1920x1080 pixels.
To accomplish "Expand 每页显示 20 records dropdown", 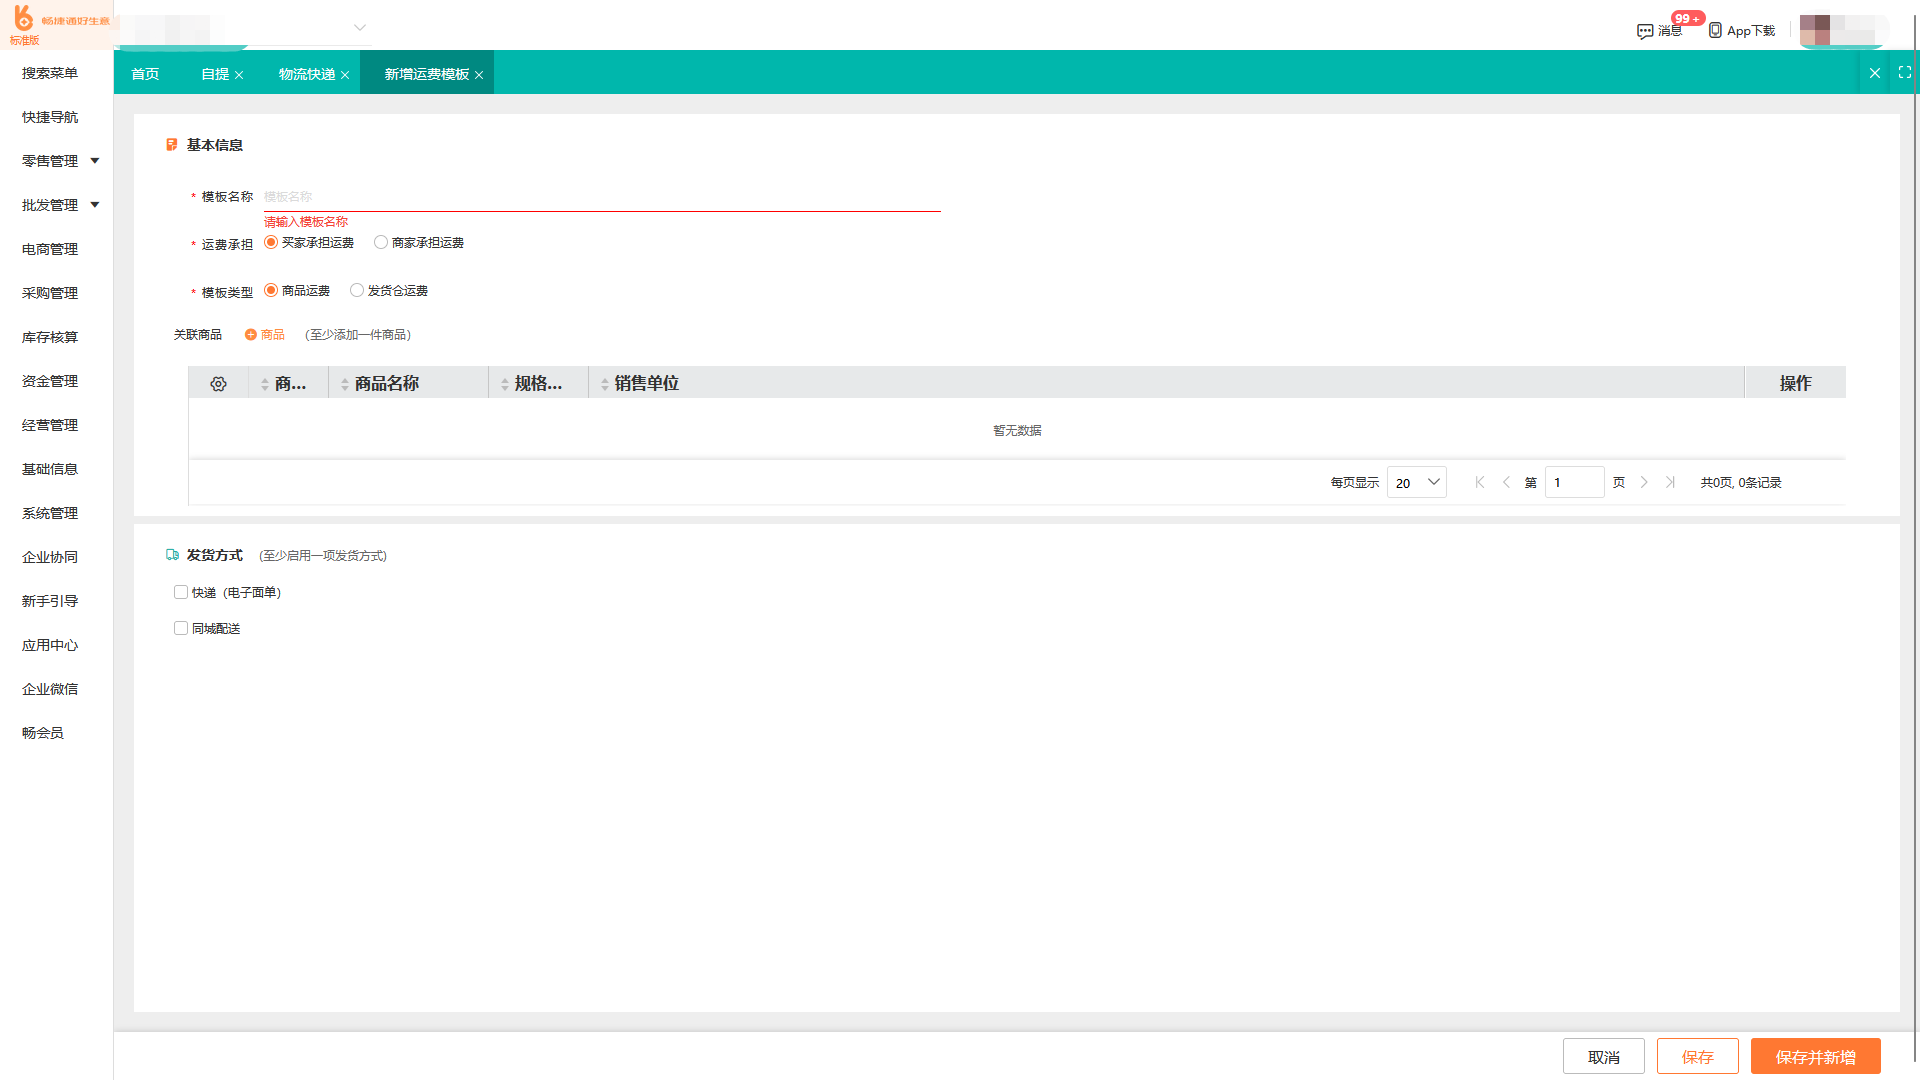I will 1418,481.
